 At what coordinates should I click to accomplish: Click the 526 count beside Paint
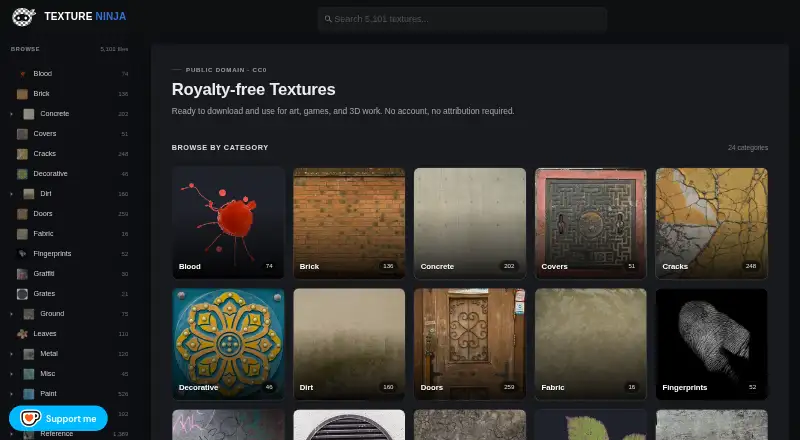(123, 394)
